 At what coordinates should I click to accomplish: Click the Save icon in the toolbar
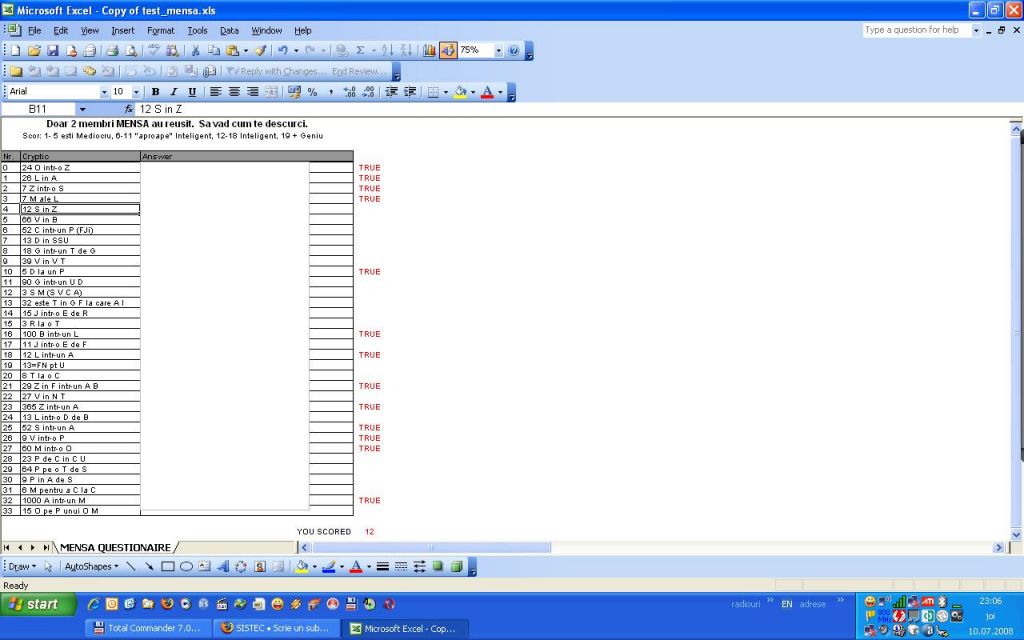(x=52, y=50)
